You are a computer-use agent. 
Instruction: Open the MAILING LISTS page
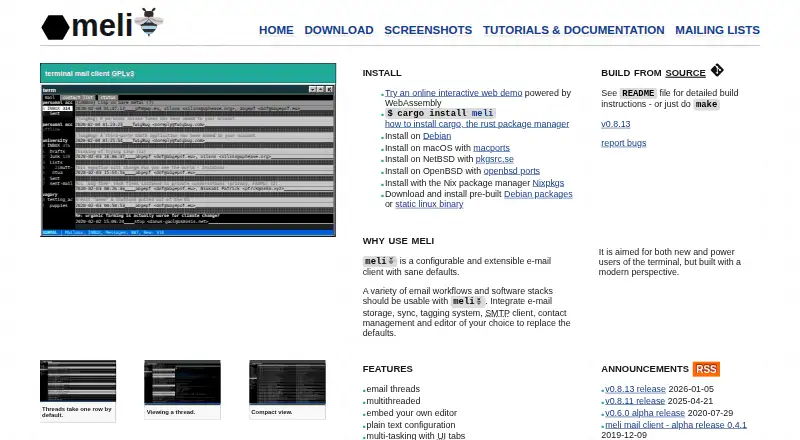click(717, 30)
